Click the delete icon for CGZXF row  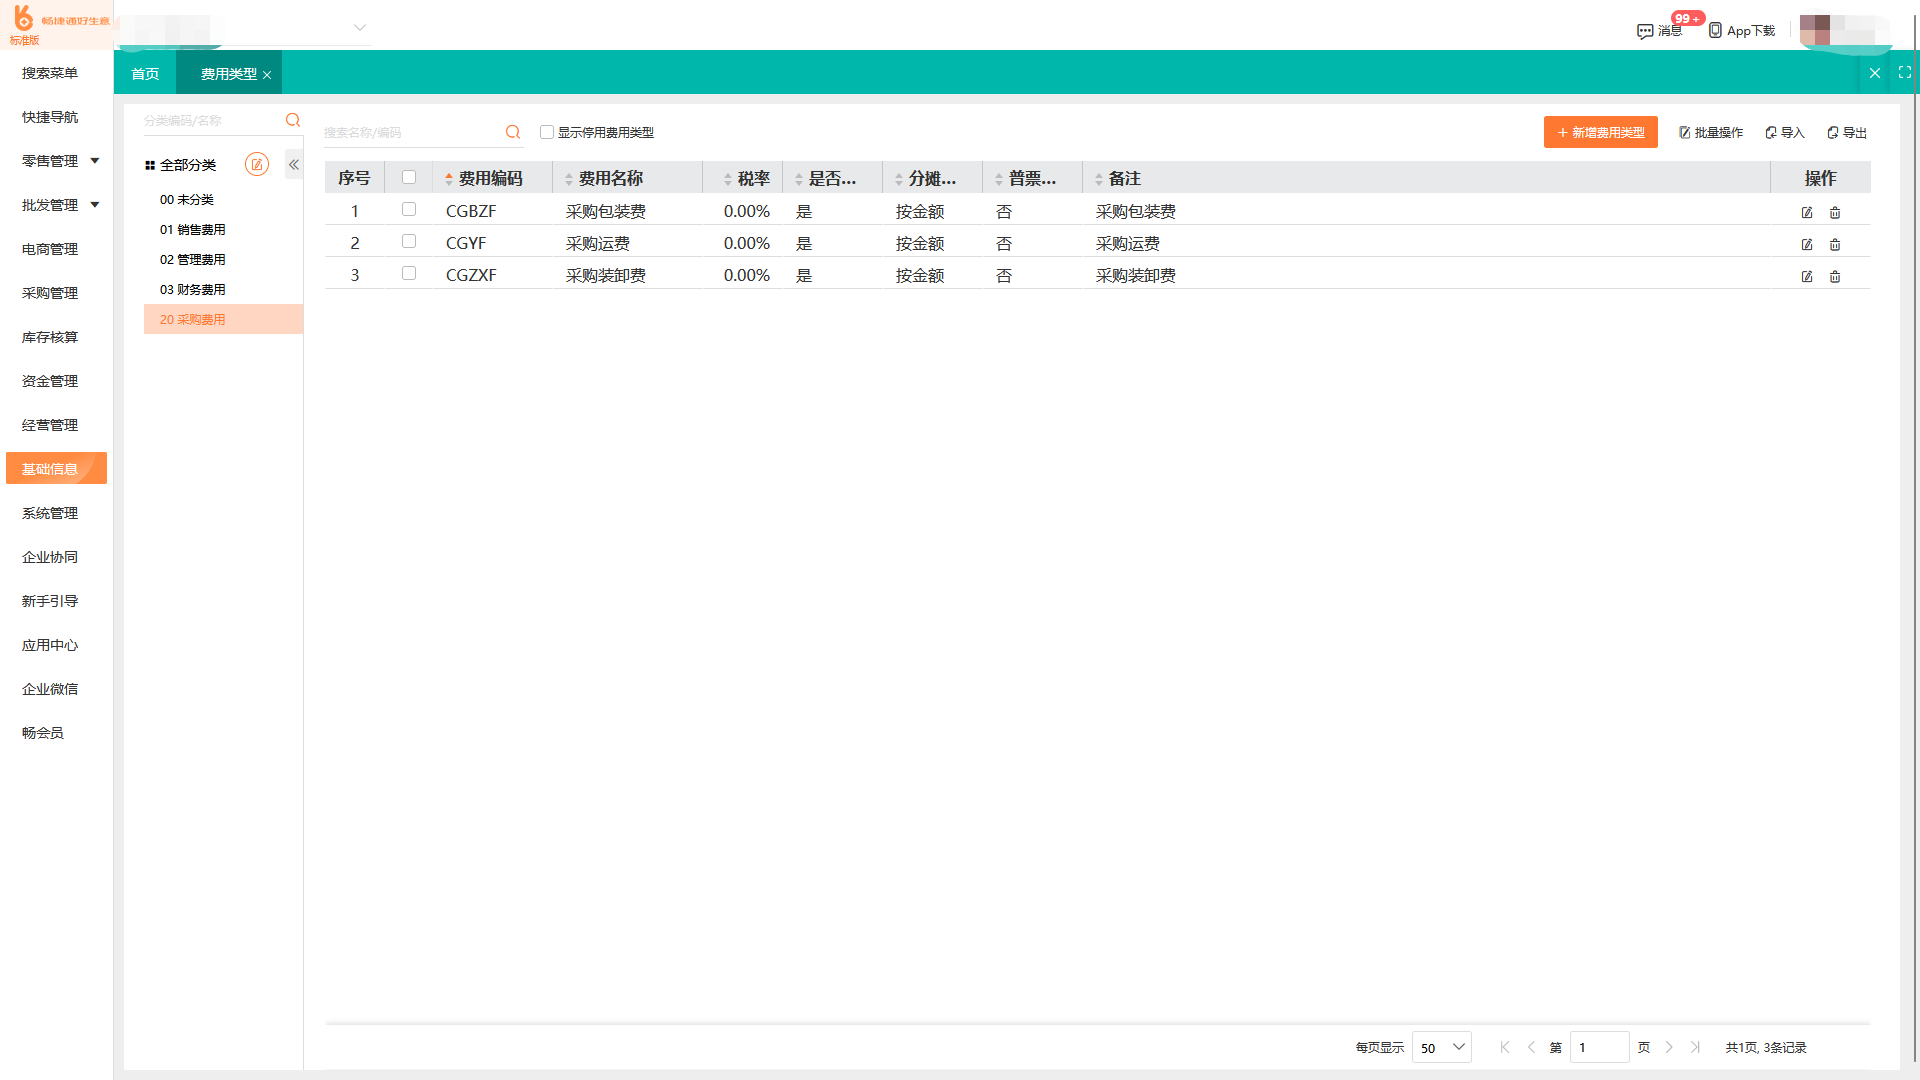click(x=1836, y=274)
